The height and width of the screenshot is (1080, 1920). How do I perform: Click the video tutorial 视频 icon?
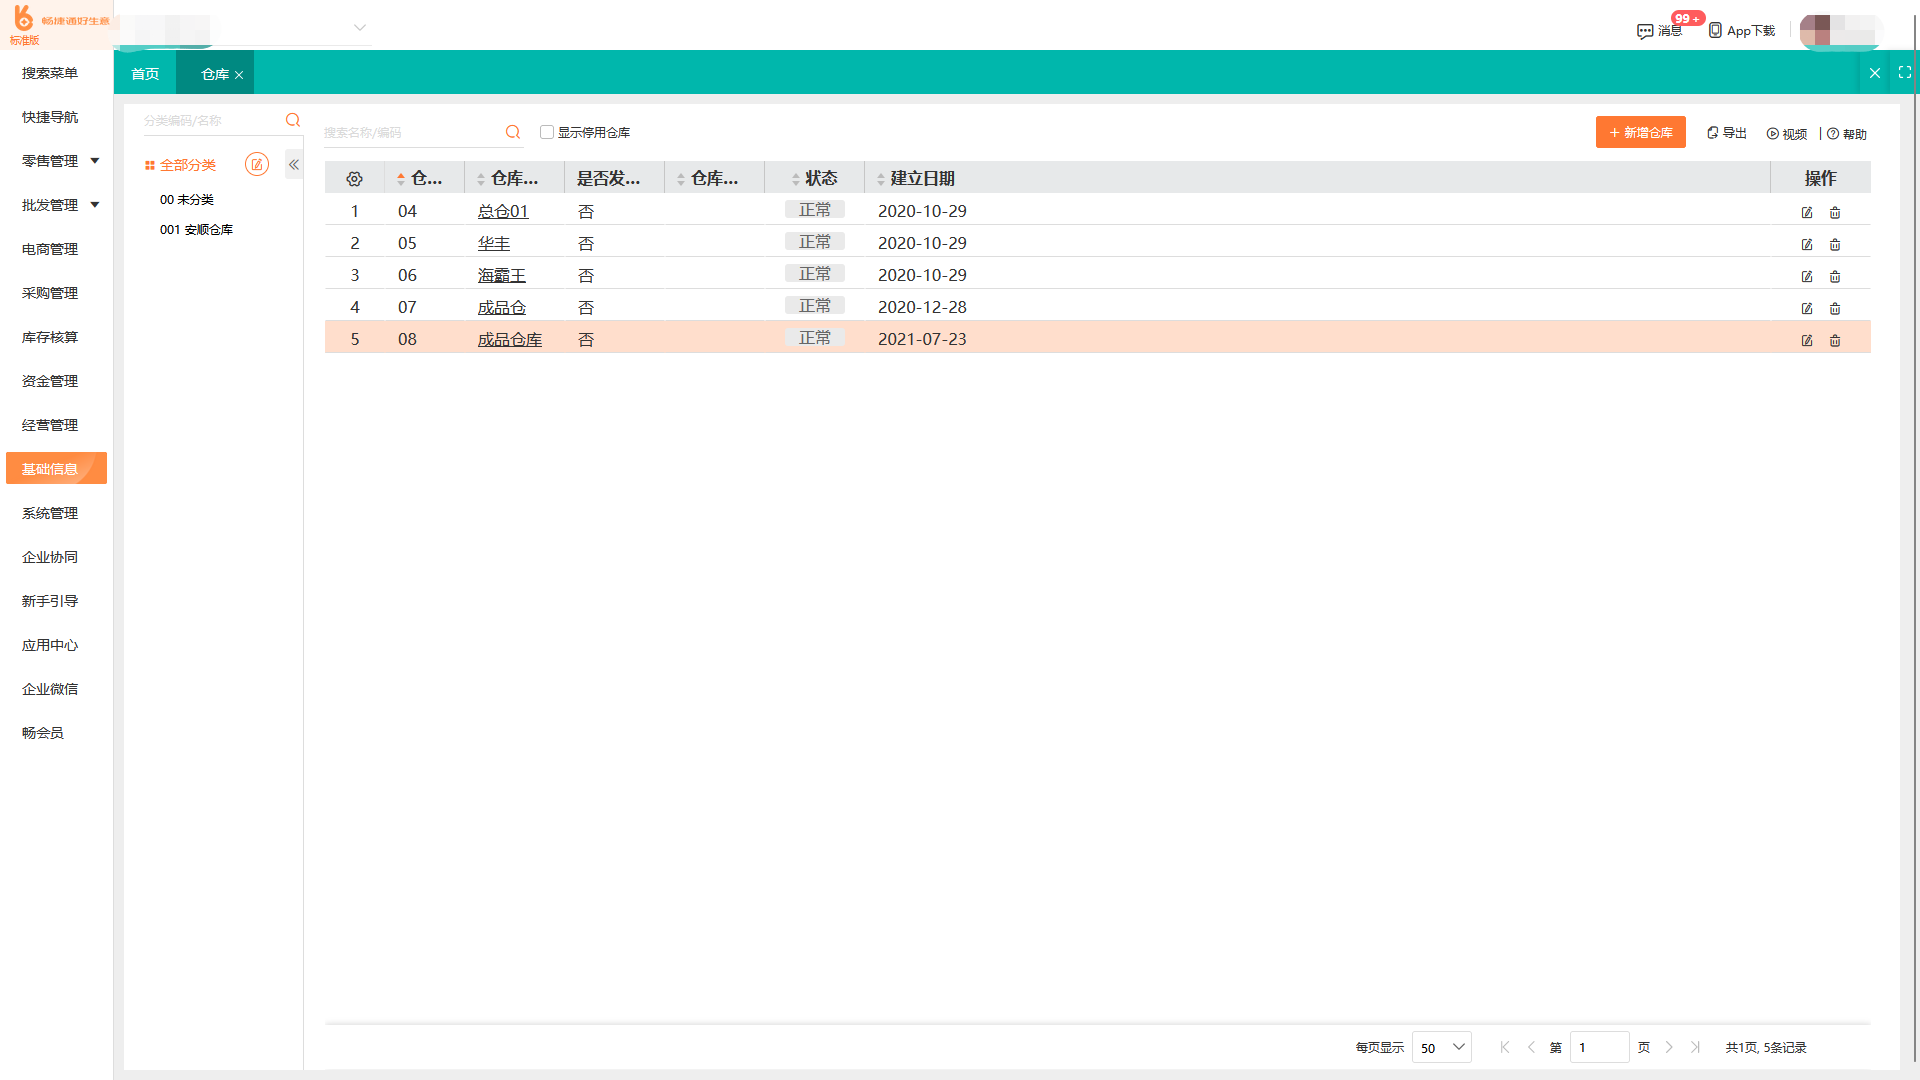click(x=1787, y=131)
